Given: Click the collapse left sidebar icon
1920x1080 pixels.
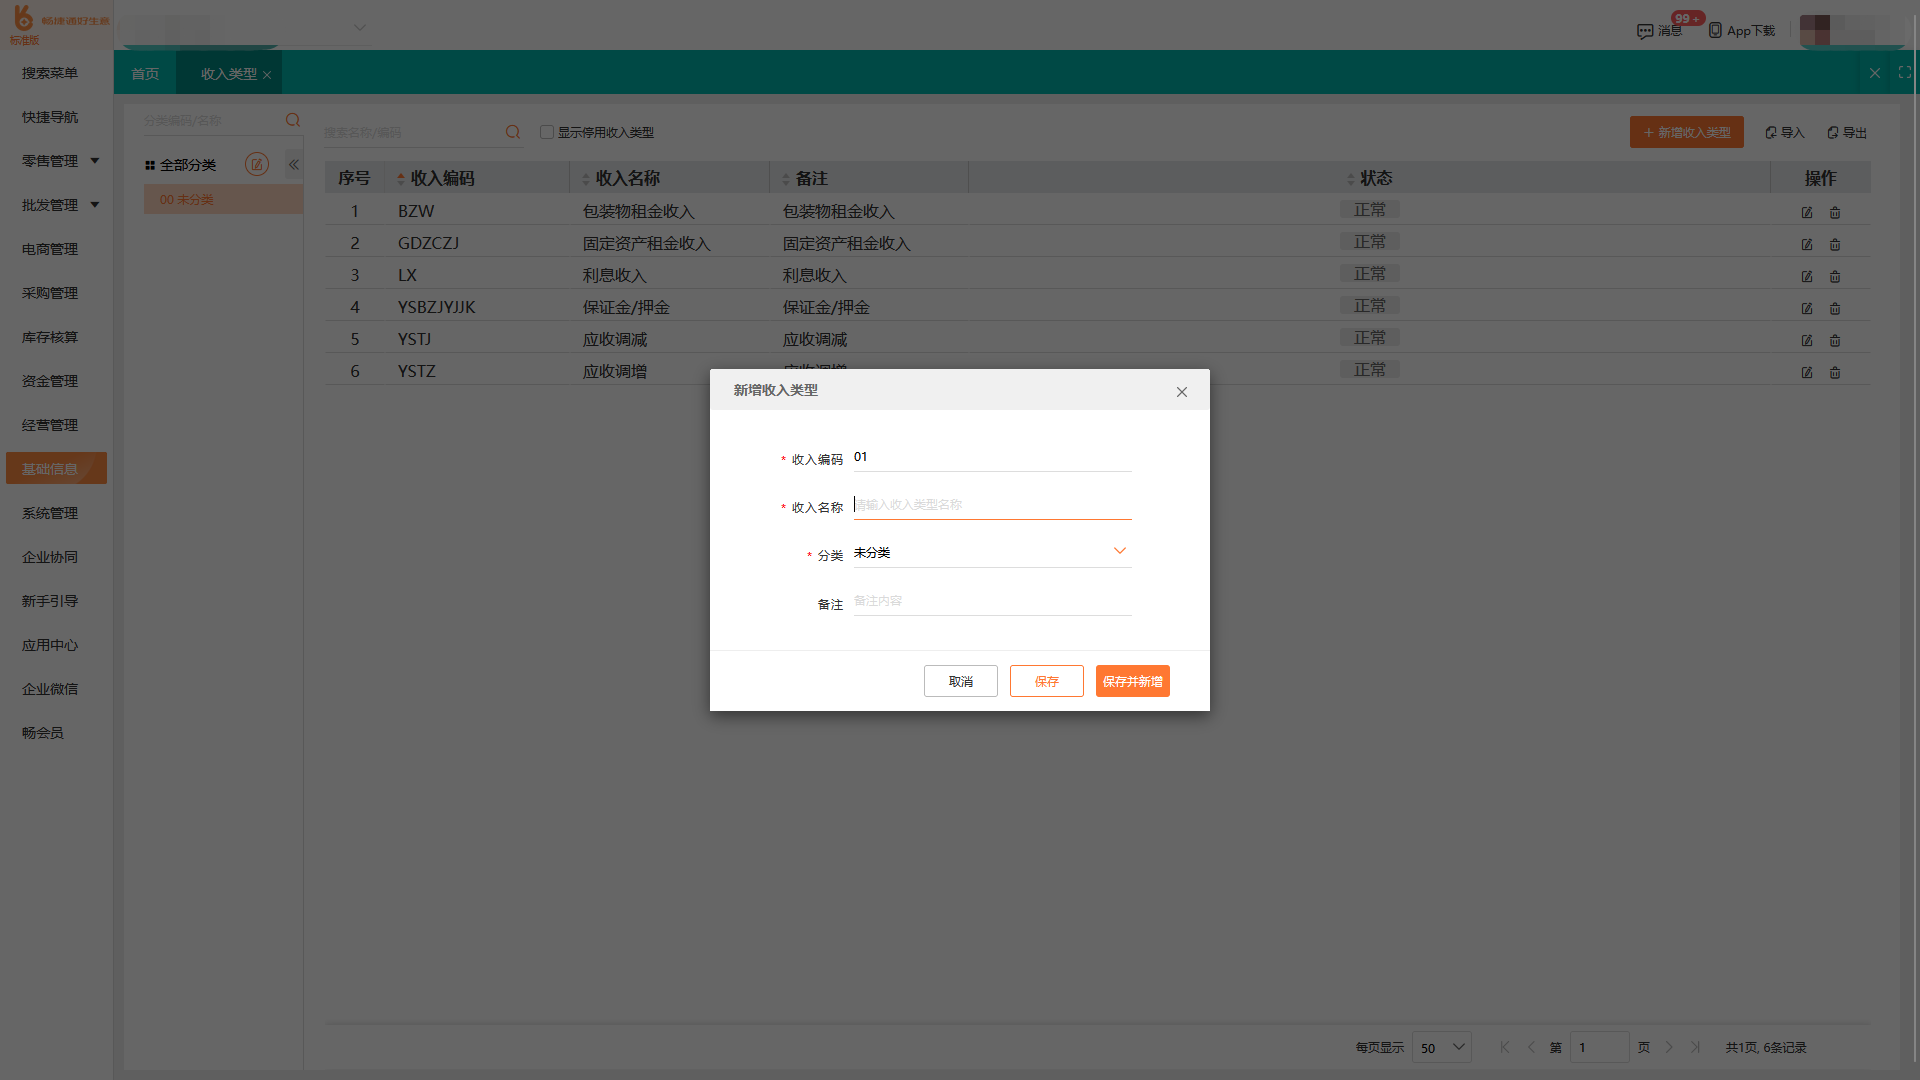Looking at the screenshot, I should click(294, 165).
